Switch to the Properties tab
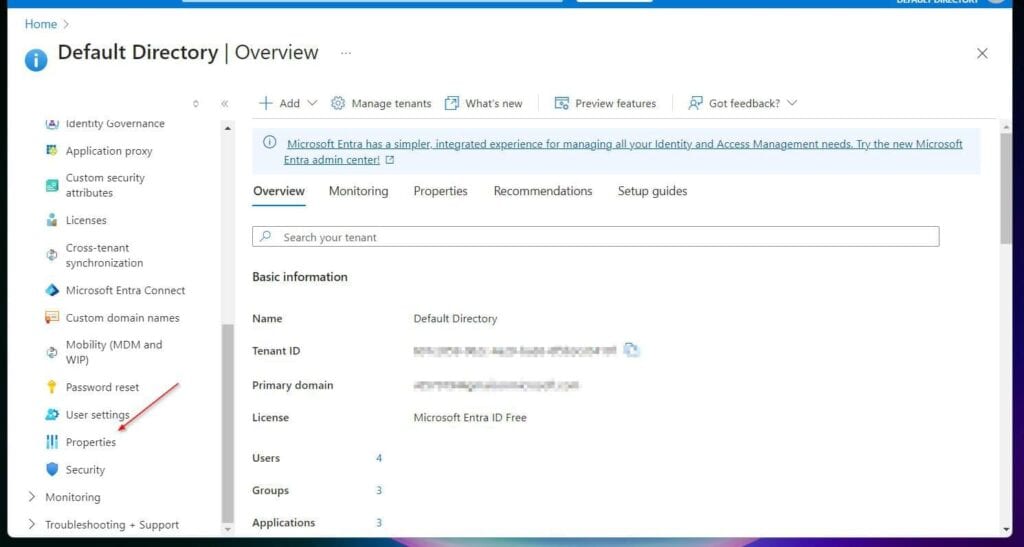Screen dimensions: 1024x547 pos(441,191)
